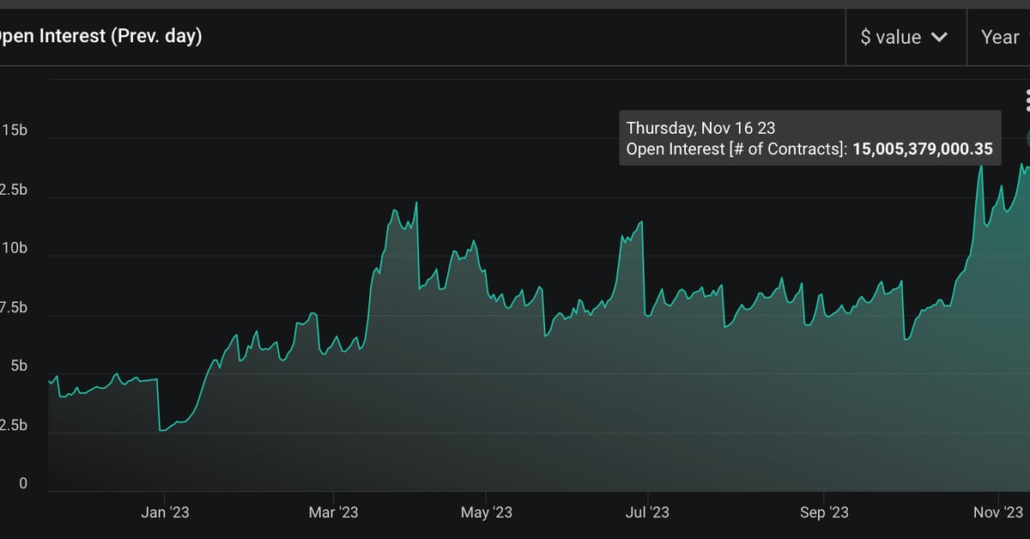The image size is (1030, 539).
Task: Click the Mar '23 x-axis label
Action: coord(333,512)
